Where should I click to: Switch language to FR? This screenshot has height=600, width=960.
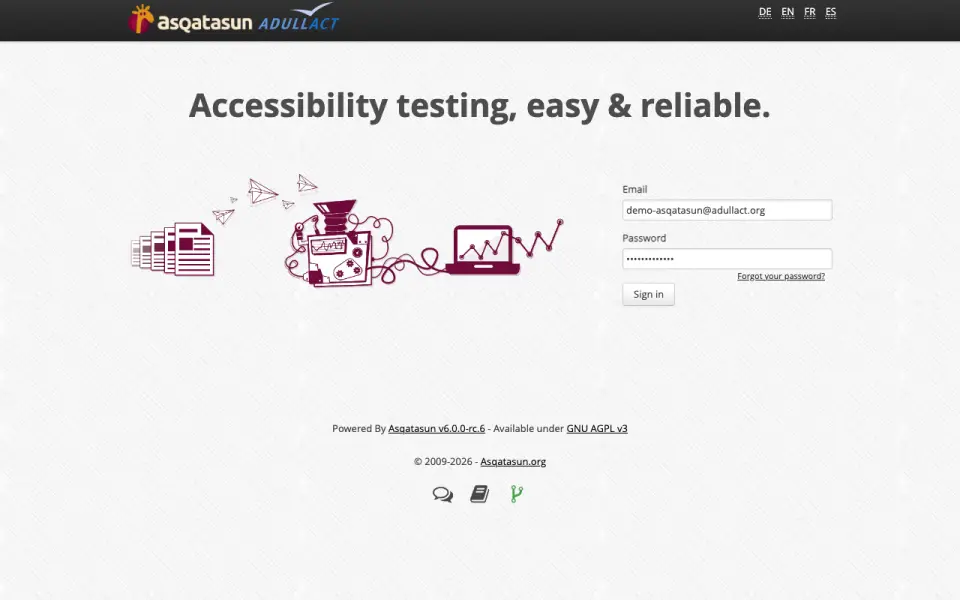tap(809, 12)
